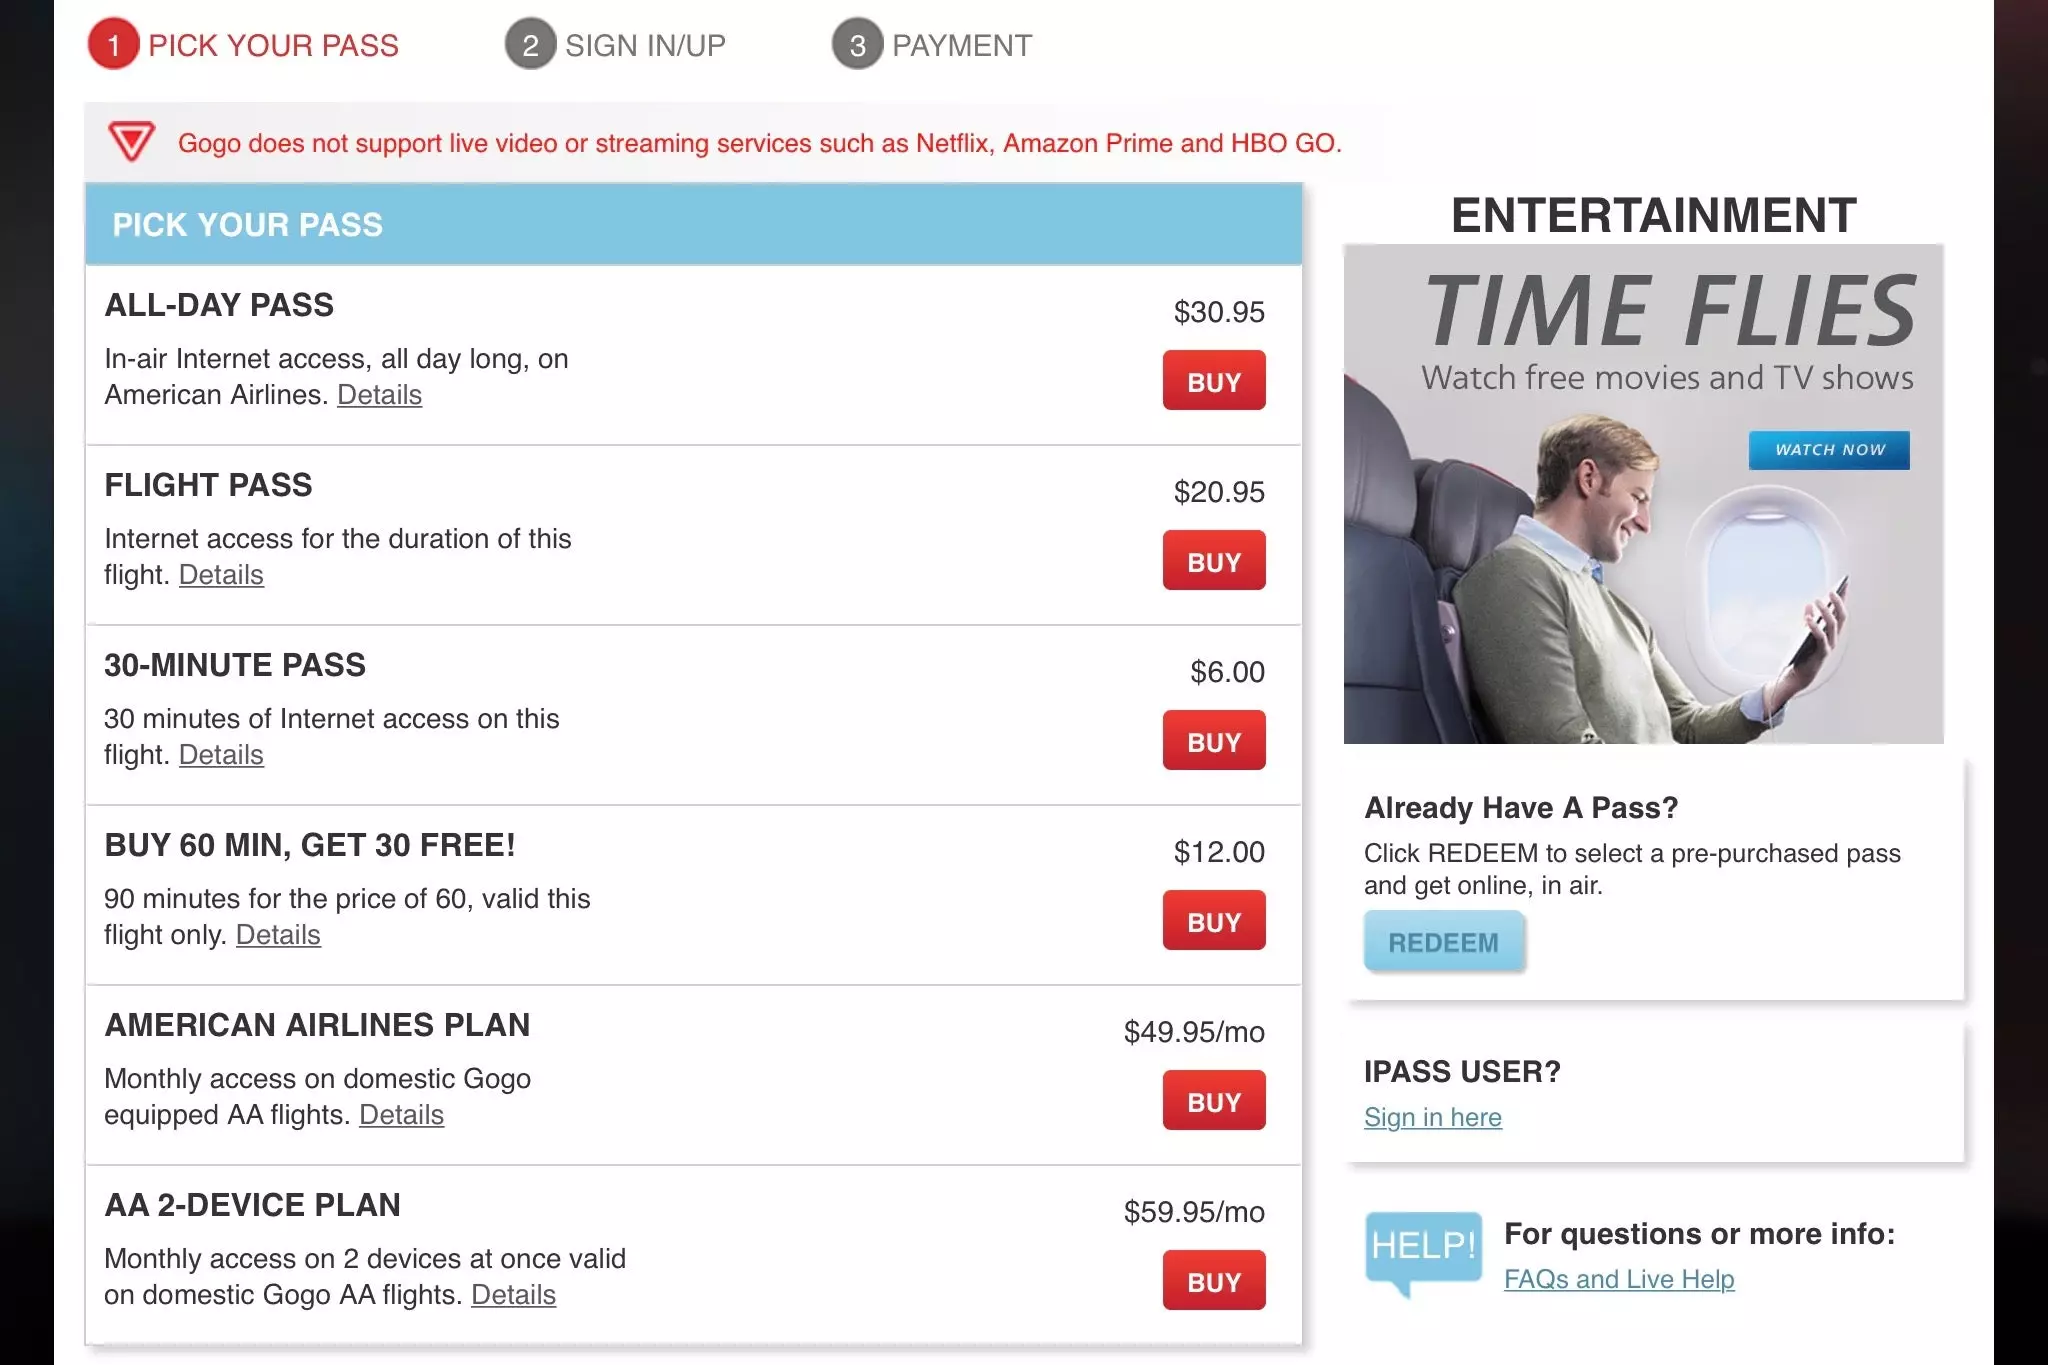Screen dimensions: 2048x1365
Task: Expand Details for 60 min pass
Action: [x=279, y=934]
